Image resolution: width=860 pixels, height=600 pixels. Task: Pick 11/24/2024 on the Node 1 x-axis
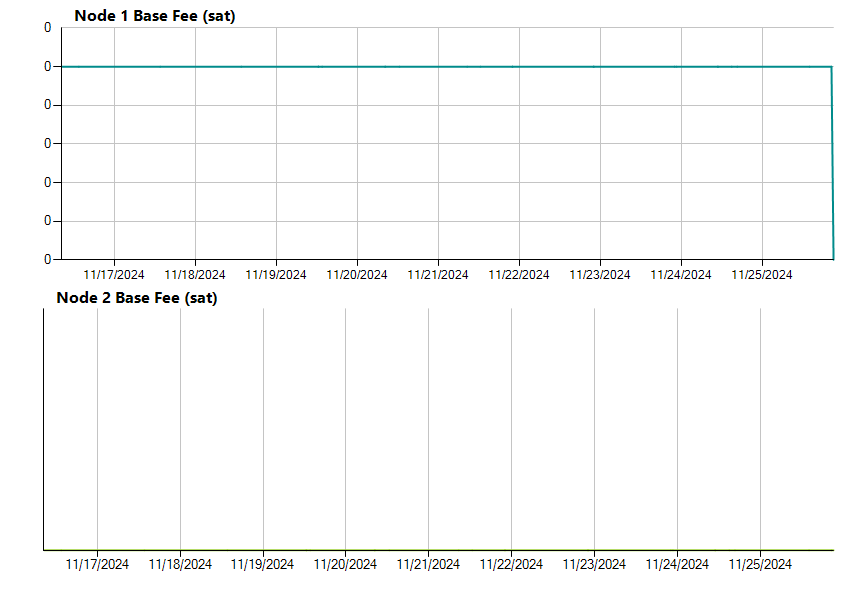(681, 274)
